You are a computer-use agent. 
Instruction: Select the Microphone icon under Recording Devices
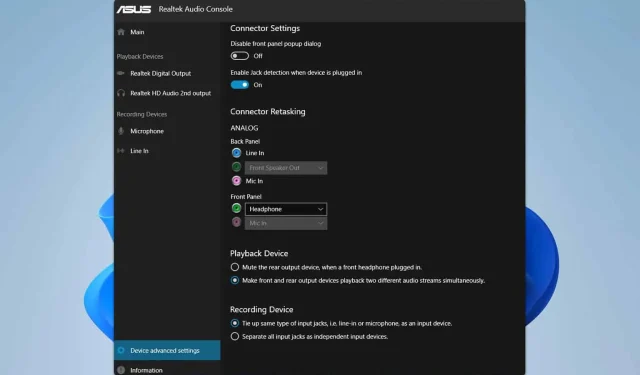point(121,131)
